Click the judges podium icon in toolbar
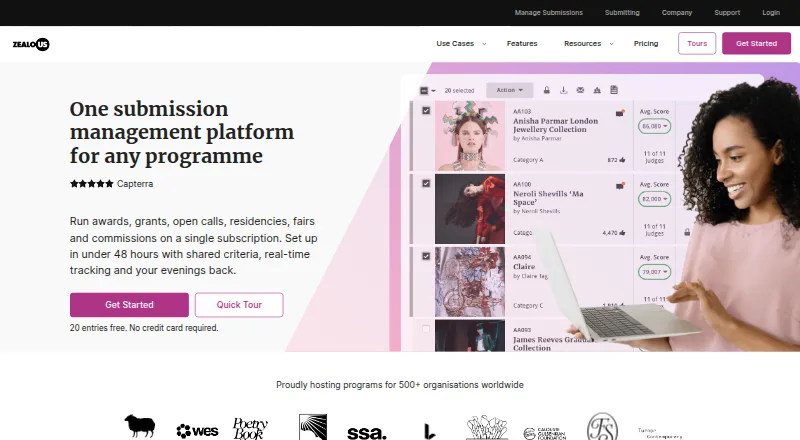This screenshot has width=800, height=440. [597, 90]
